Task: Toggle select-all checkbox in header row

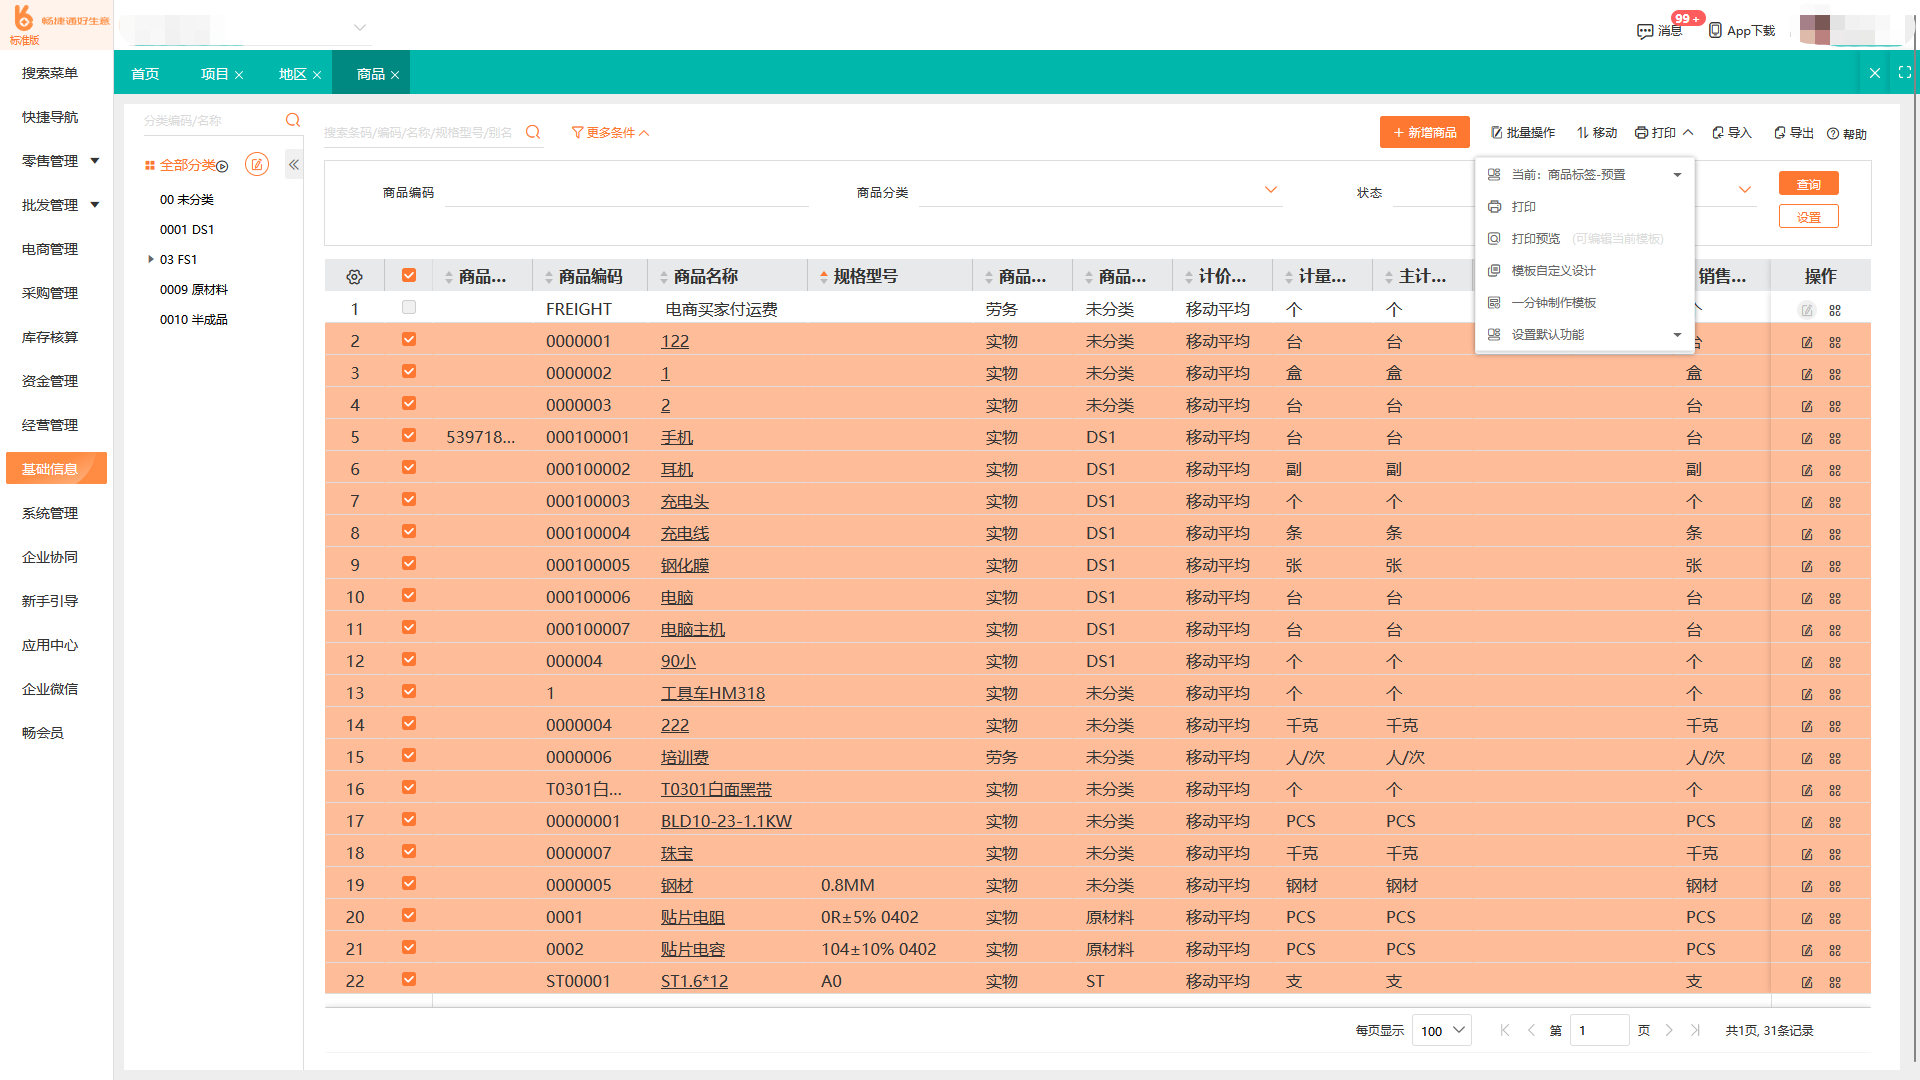Action: point(407,274)
